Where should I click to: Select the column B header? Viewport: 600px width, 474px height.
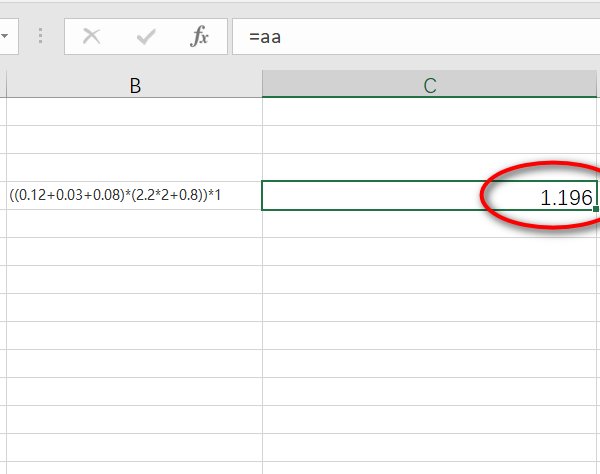[135, 85]
